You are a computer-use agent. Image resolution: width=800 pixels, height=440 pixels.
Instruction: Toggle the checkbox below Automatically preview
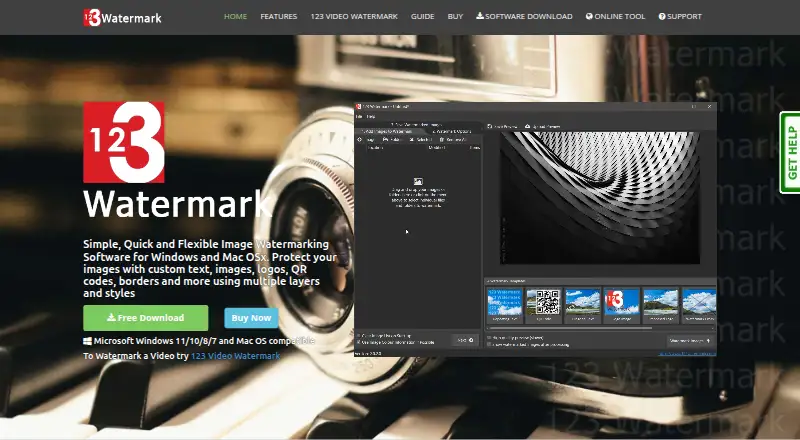489,345
